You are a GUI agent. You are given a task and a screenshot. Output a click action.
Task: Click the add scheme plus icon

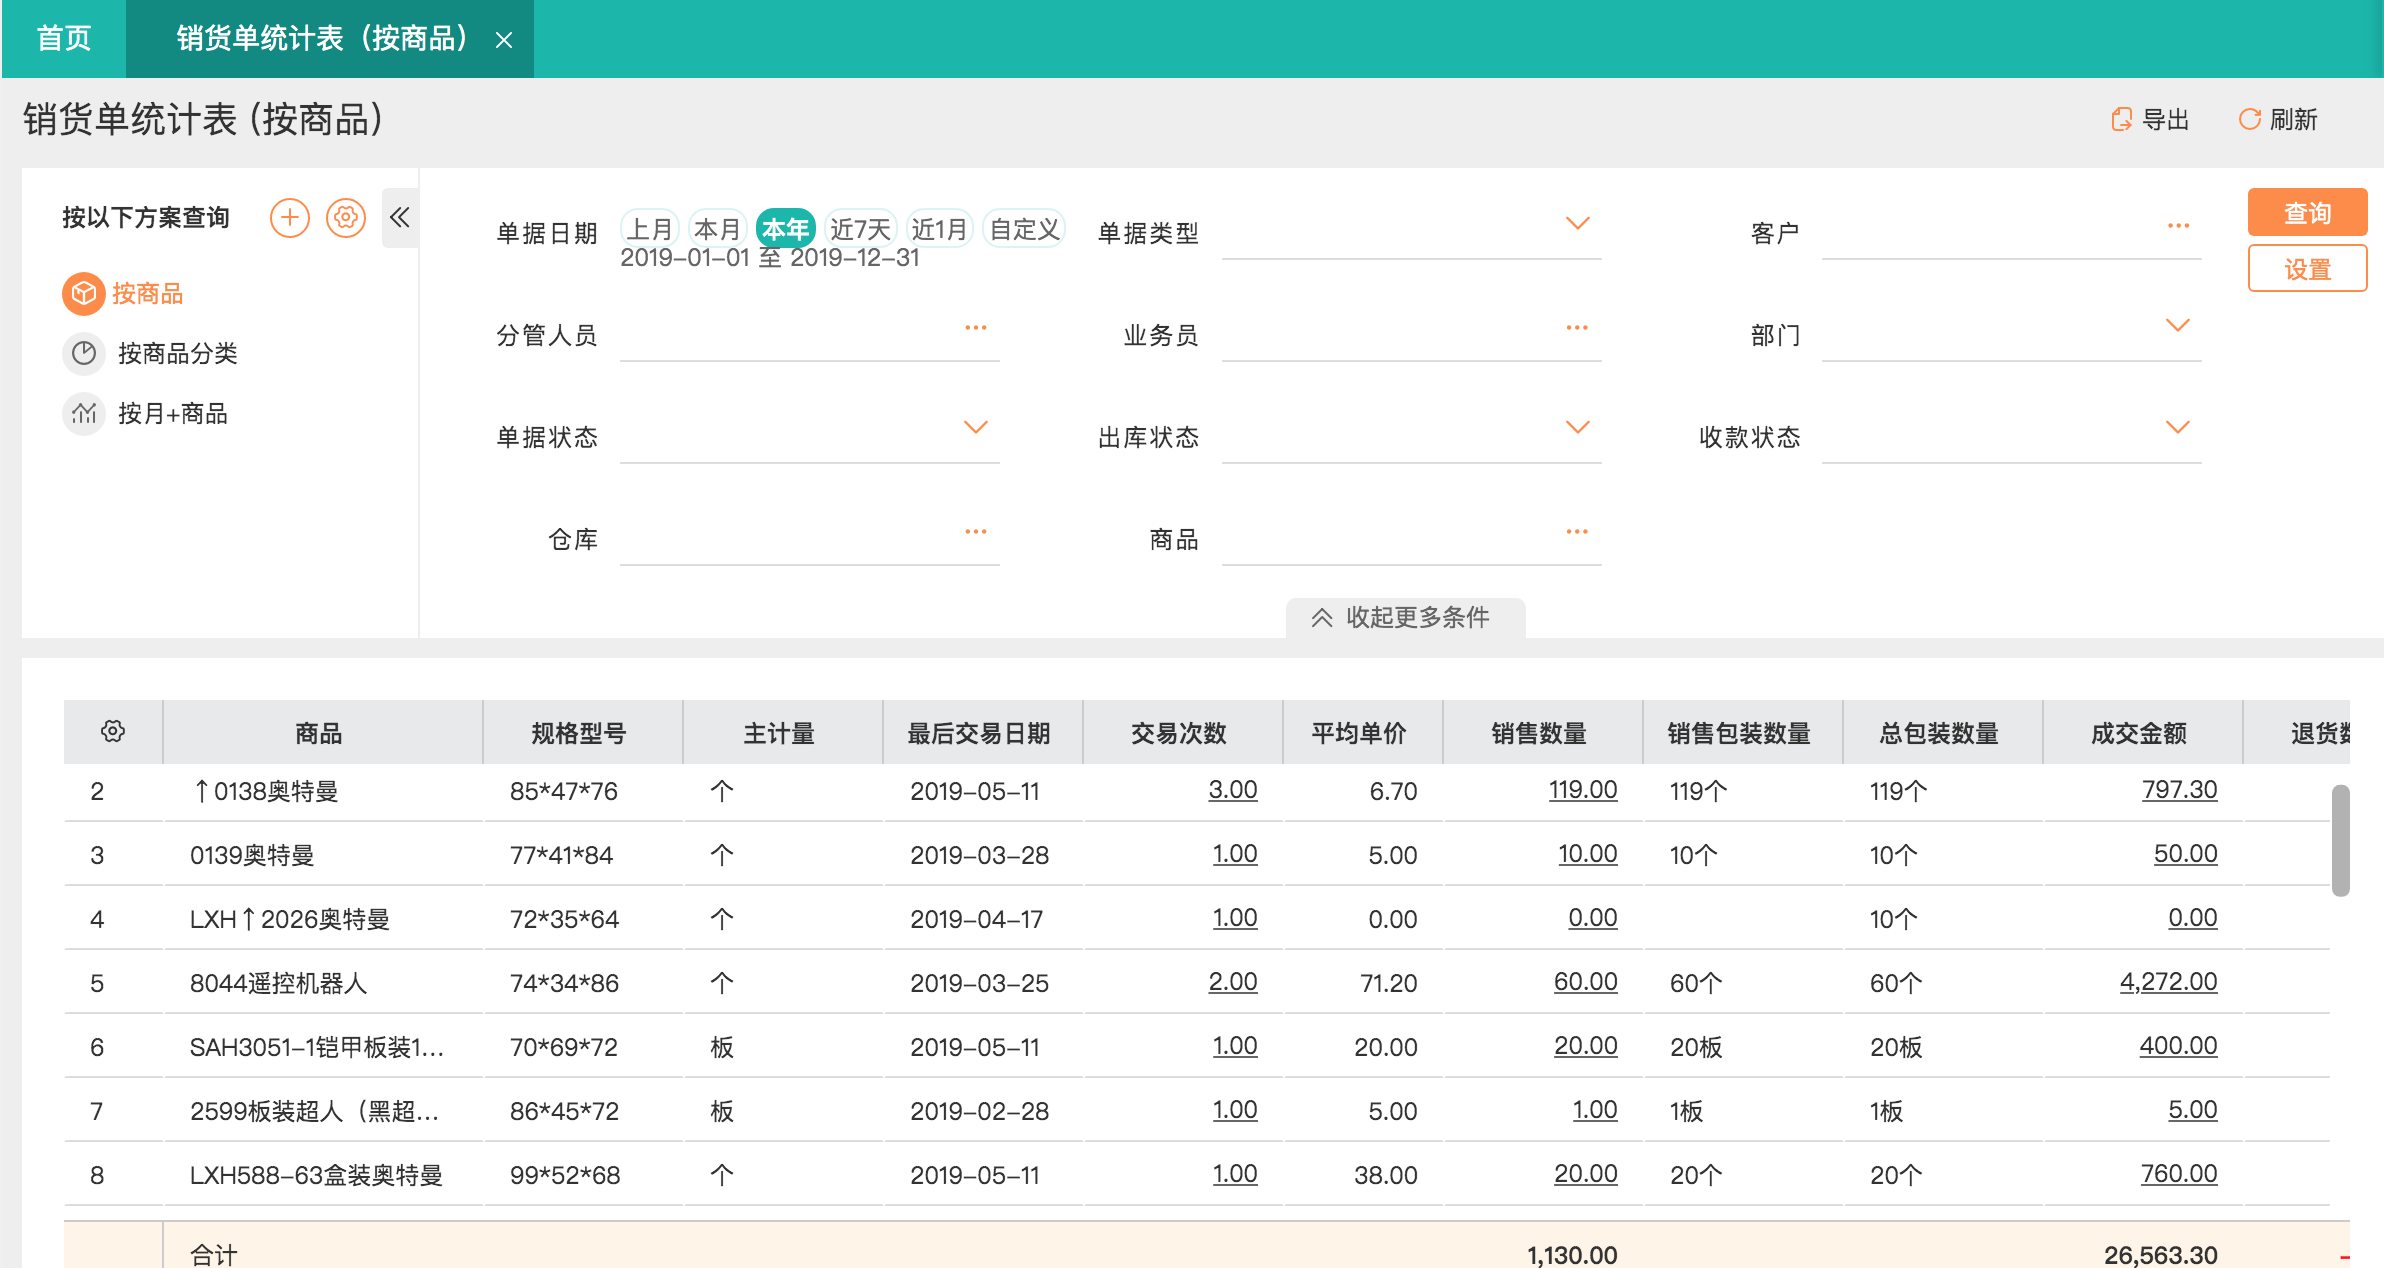(x=289, y=218)
